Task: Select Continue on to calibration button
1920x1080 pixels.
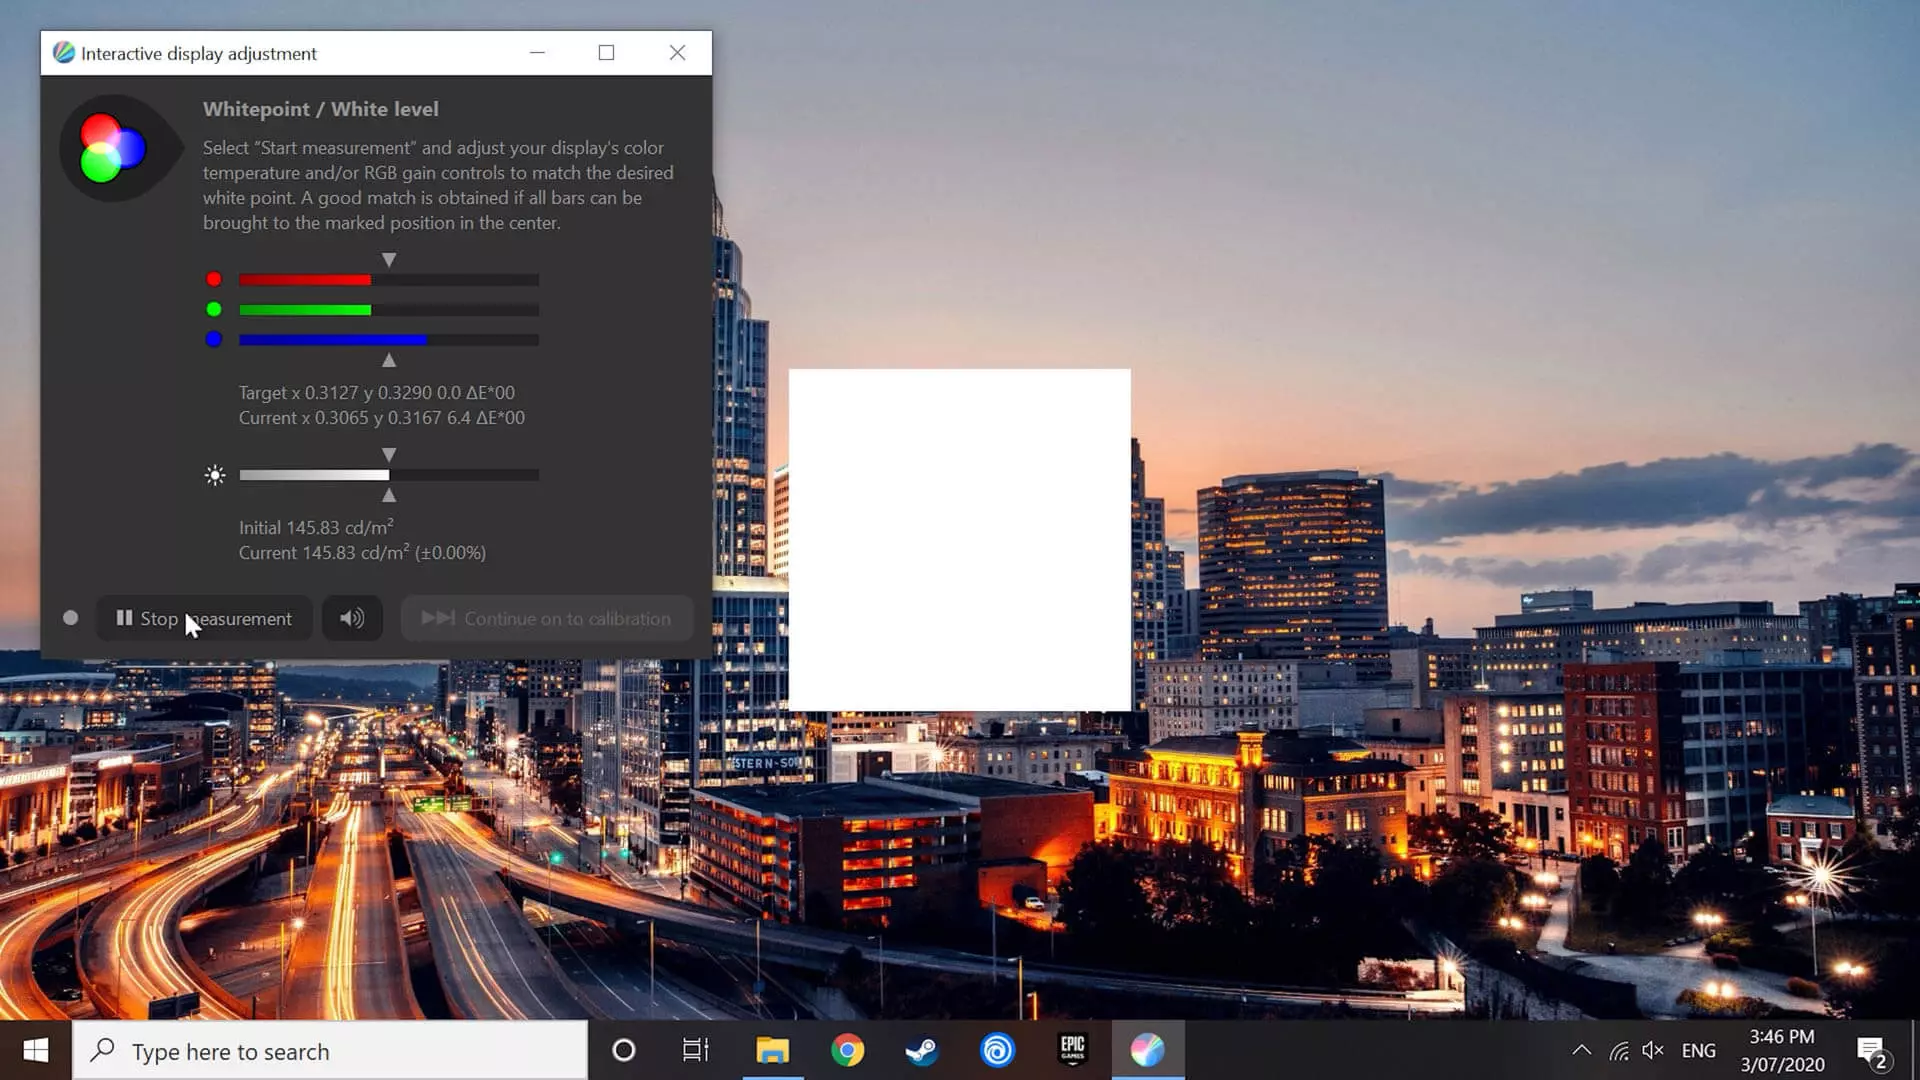Action: 546,618
